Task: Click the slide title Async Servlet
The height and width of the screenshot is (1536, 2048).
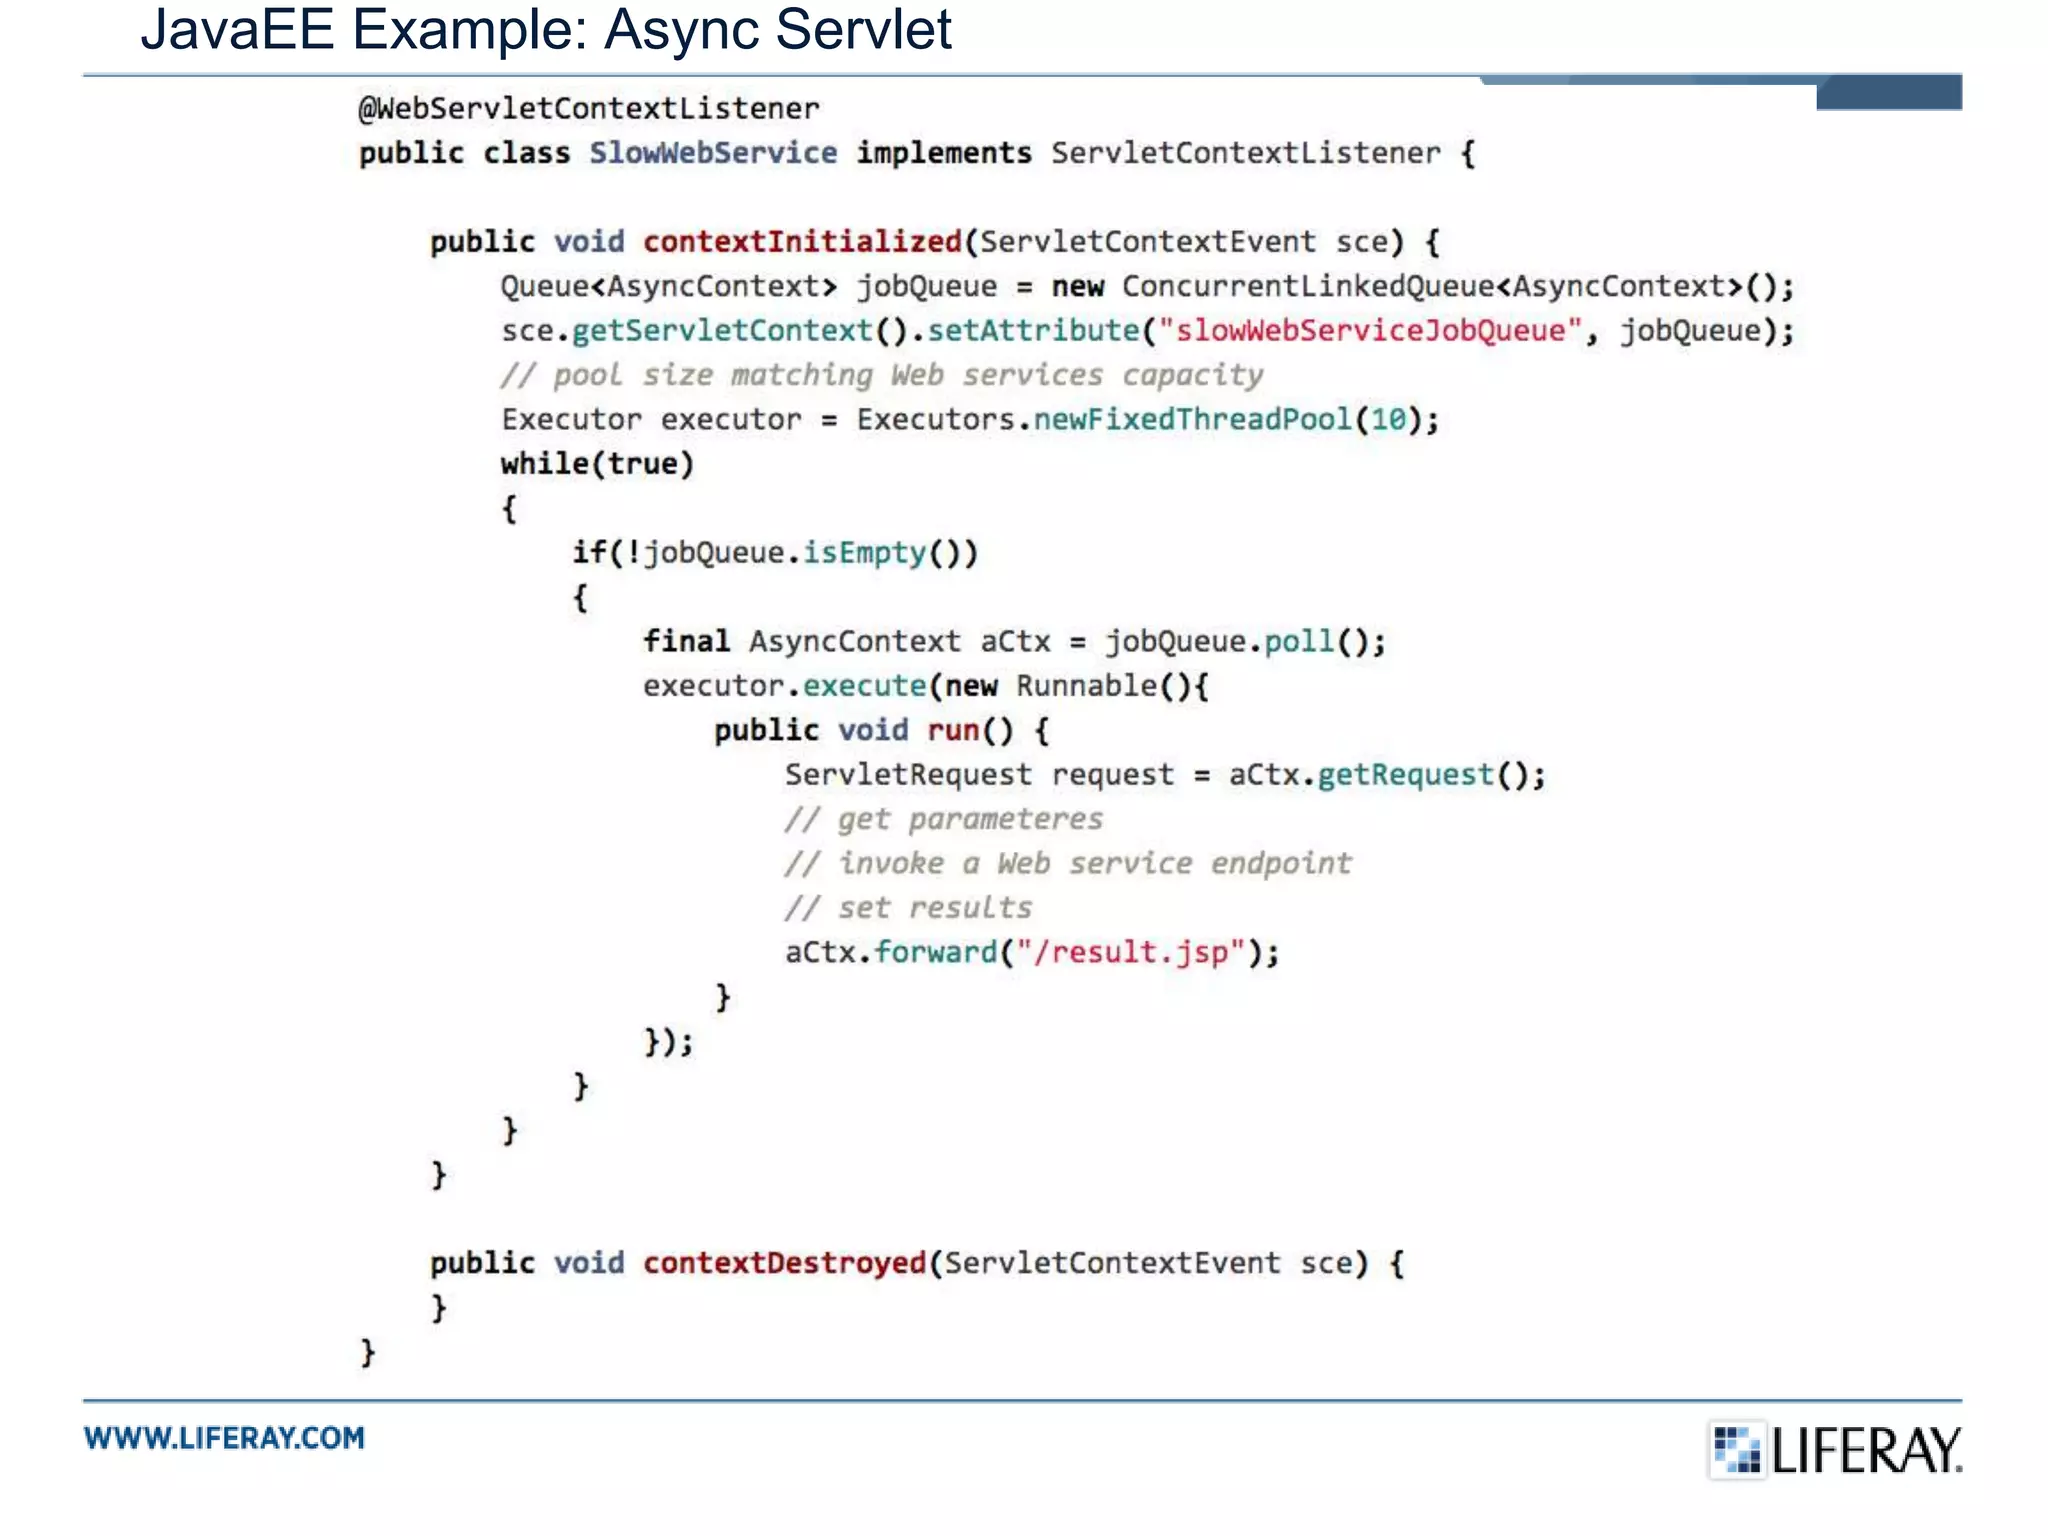Action: point(545,30)
